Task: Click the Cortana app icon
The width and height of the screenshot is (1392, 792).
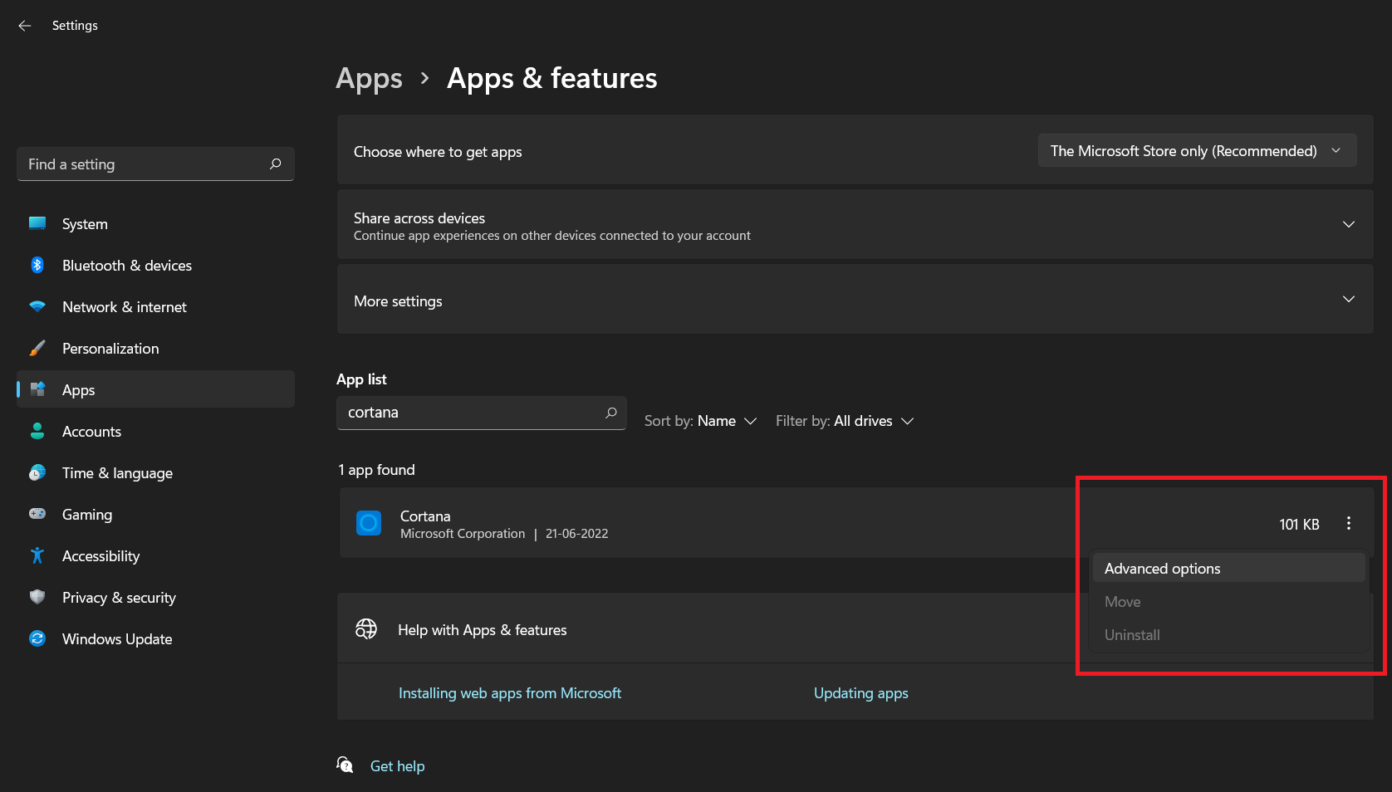Action: 369,523
